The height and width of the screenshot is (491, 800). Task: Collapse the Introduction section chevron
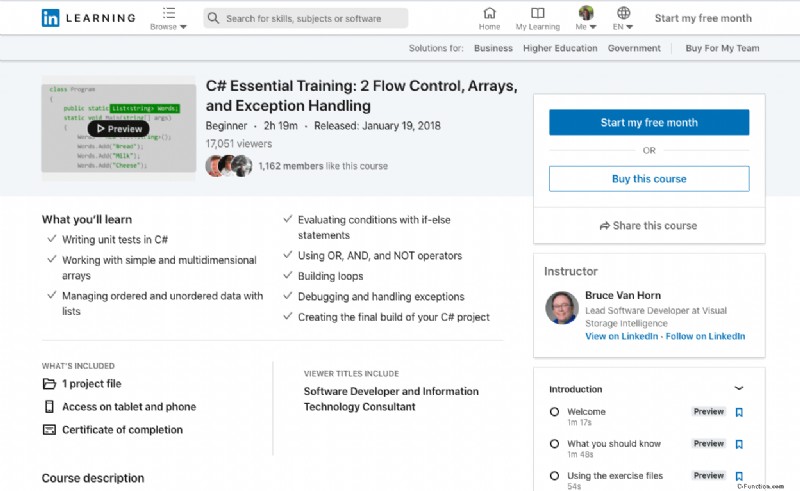coord(739,388)
